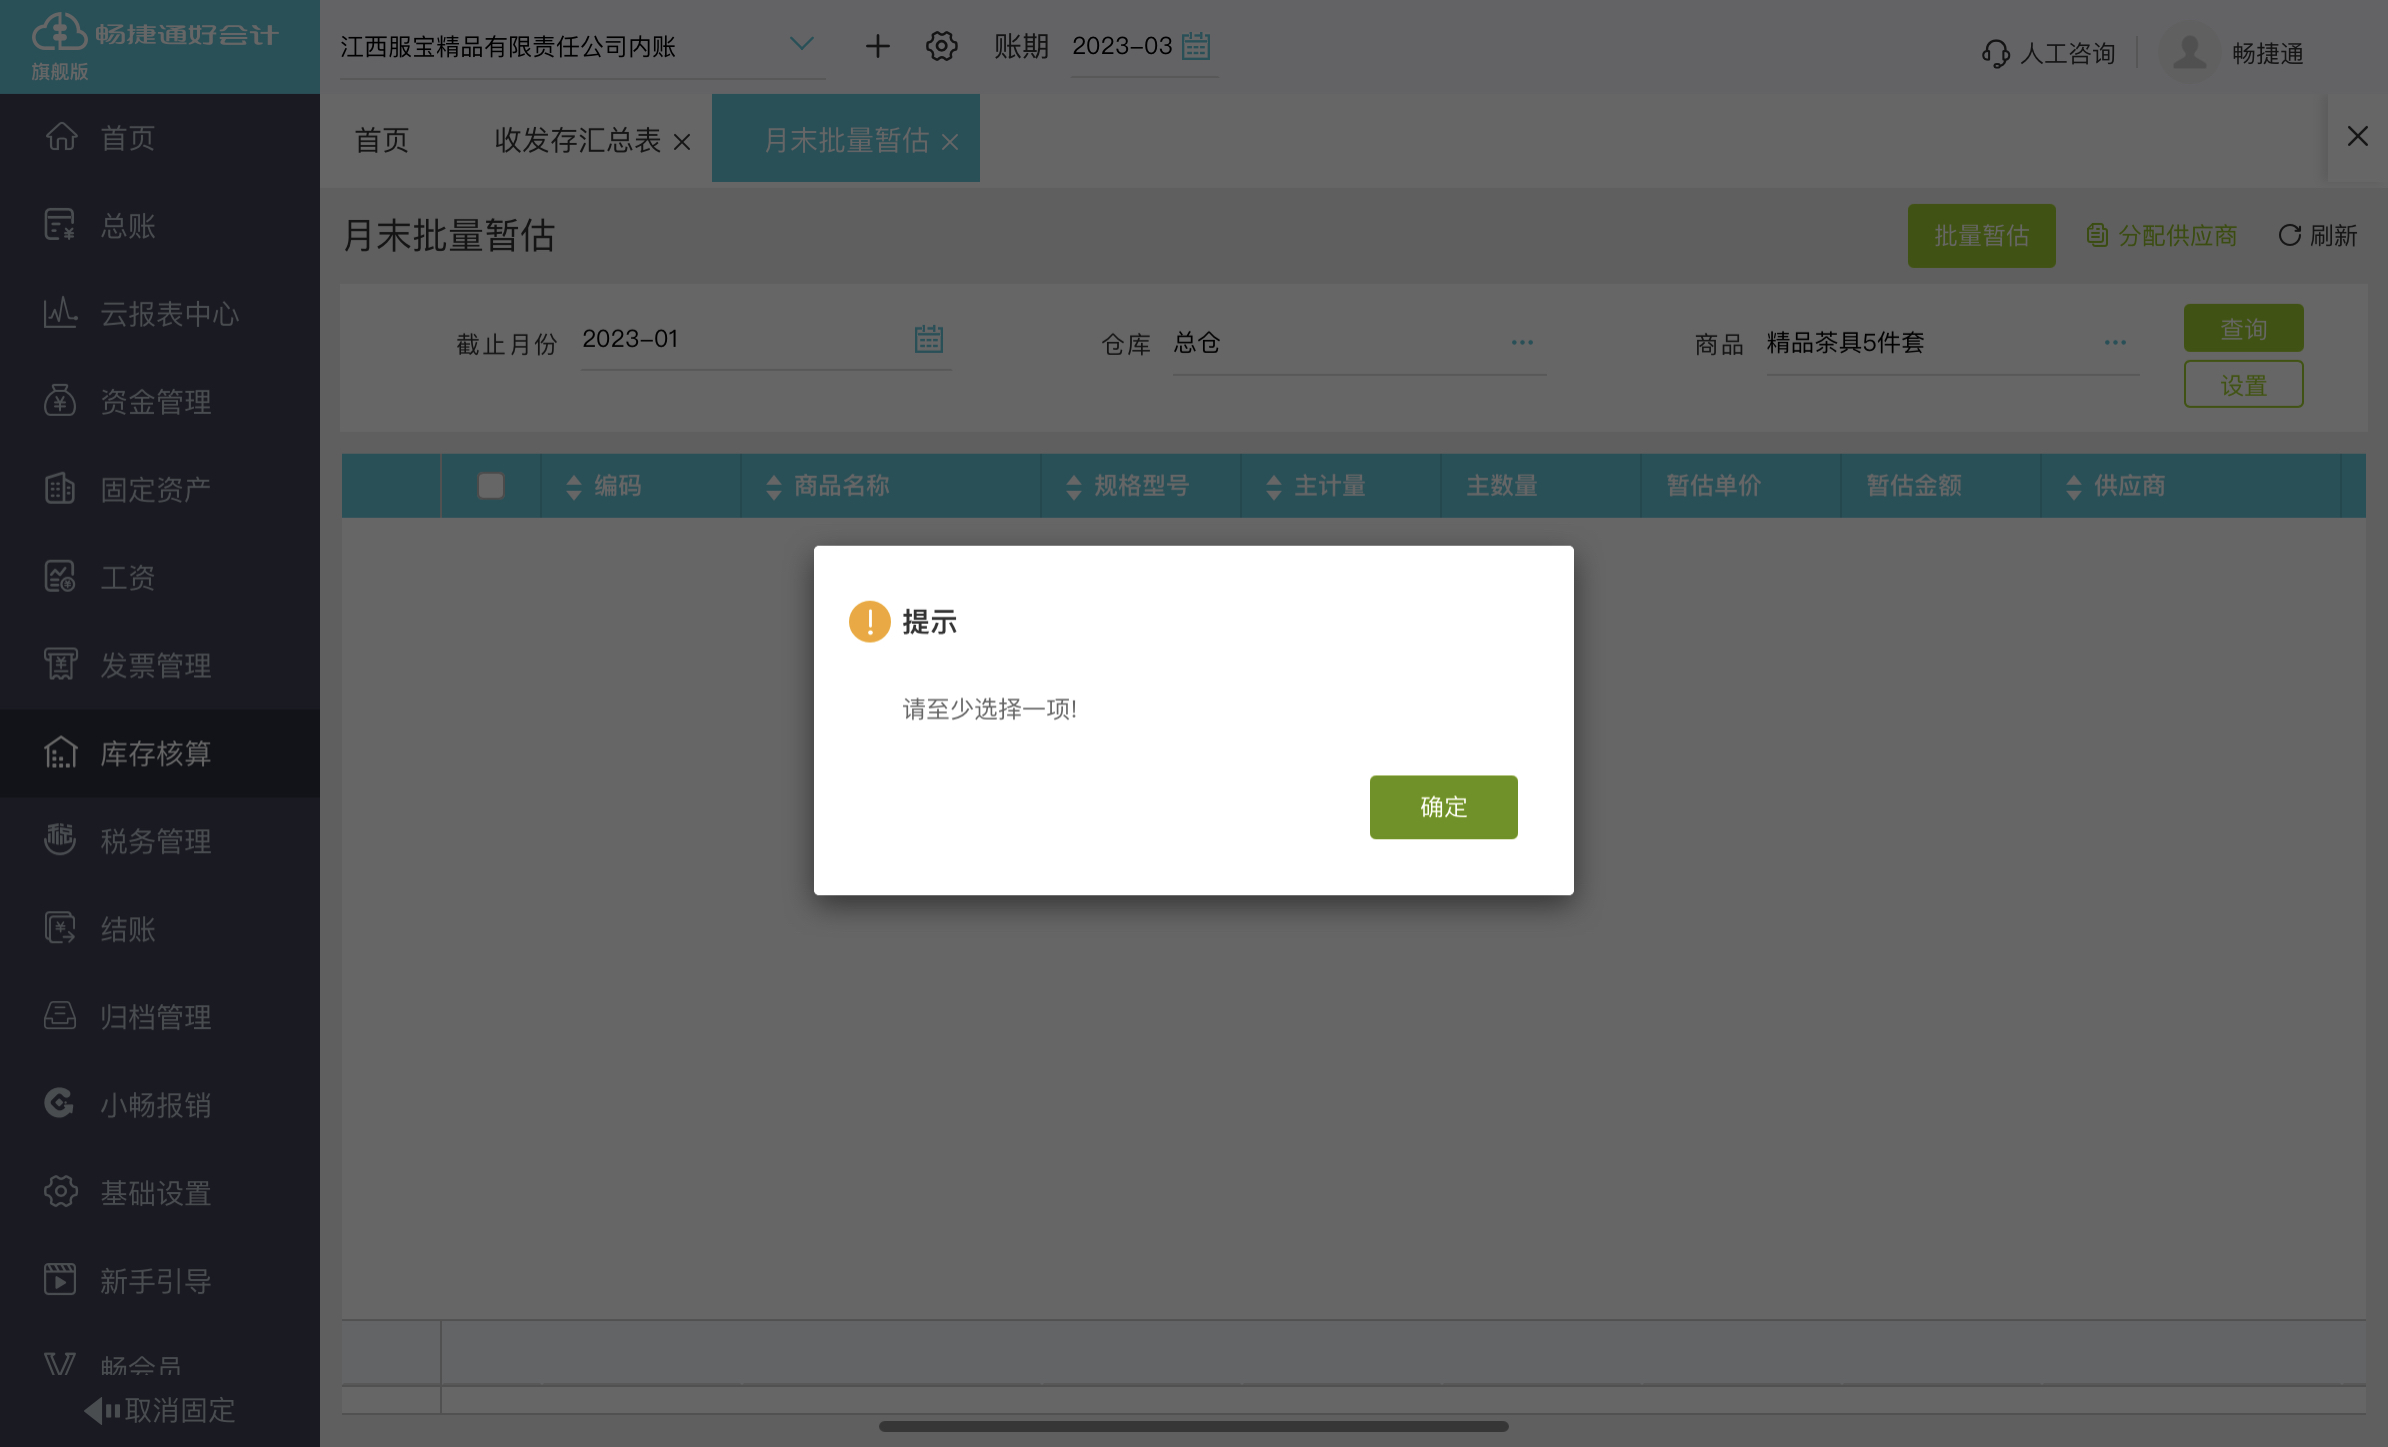The height and width of the screenshot is (1447, 2388).
Task: Click the 设置 button
Action: [x=2245, y=384]
